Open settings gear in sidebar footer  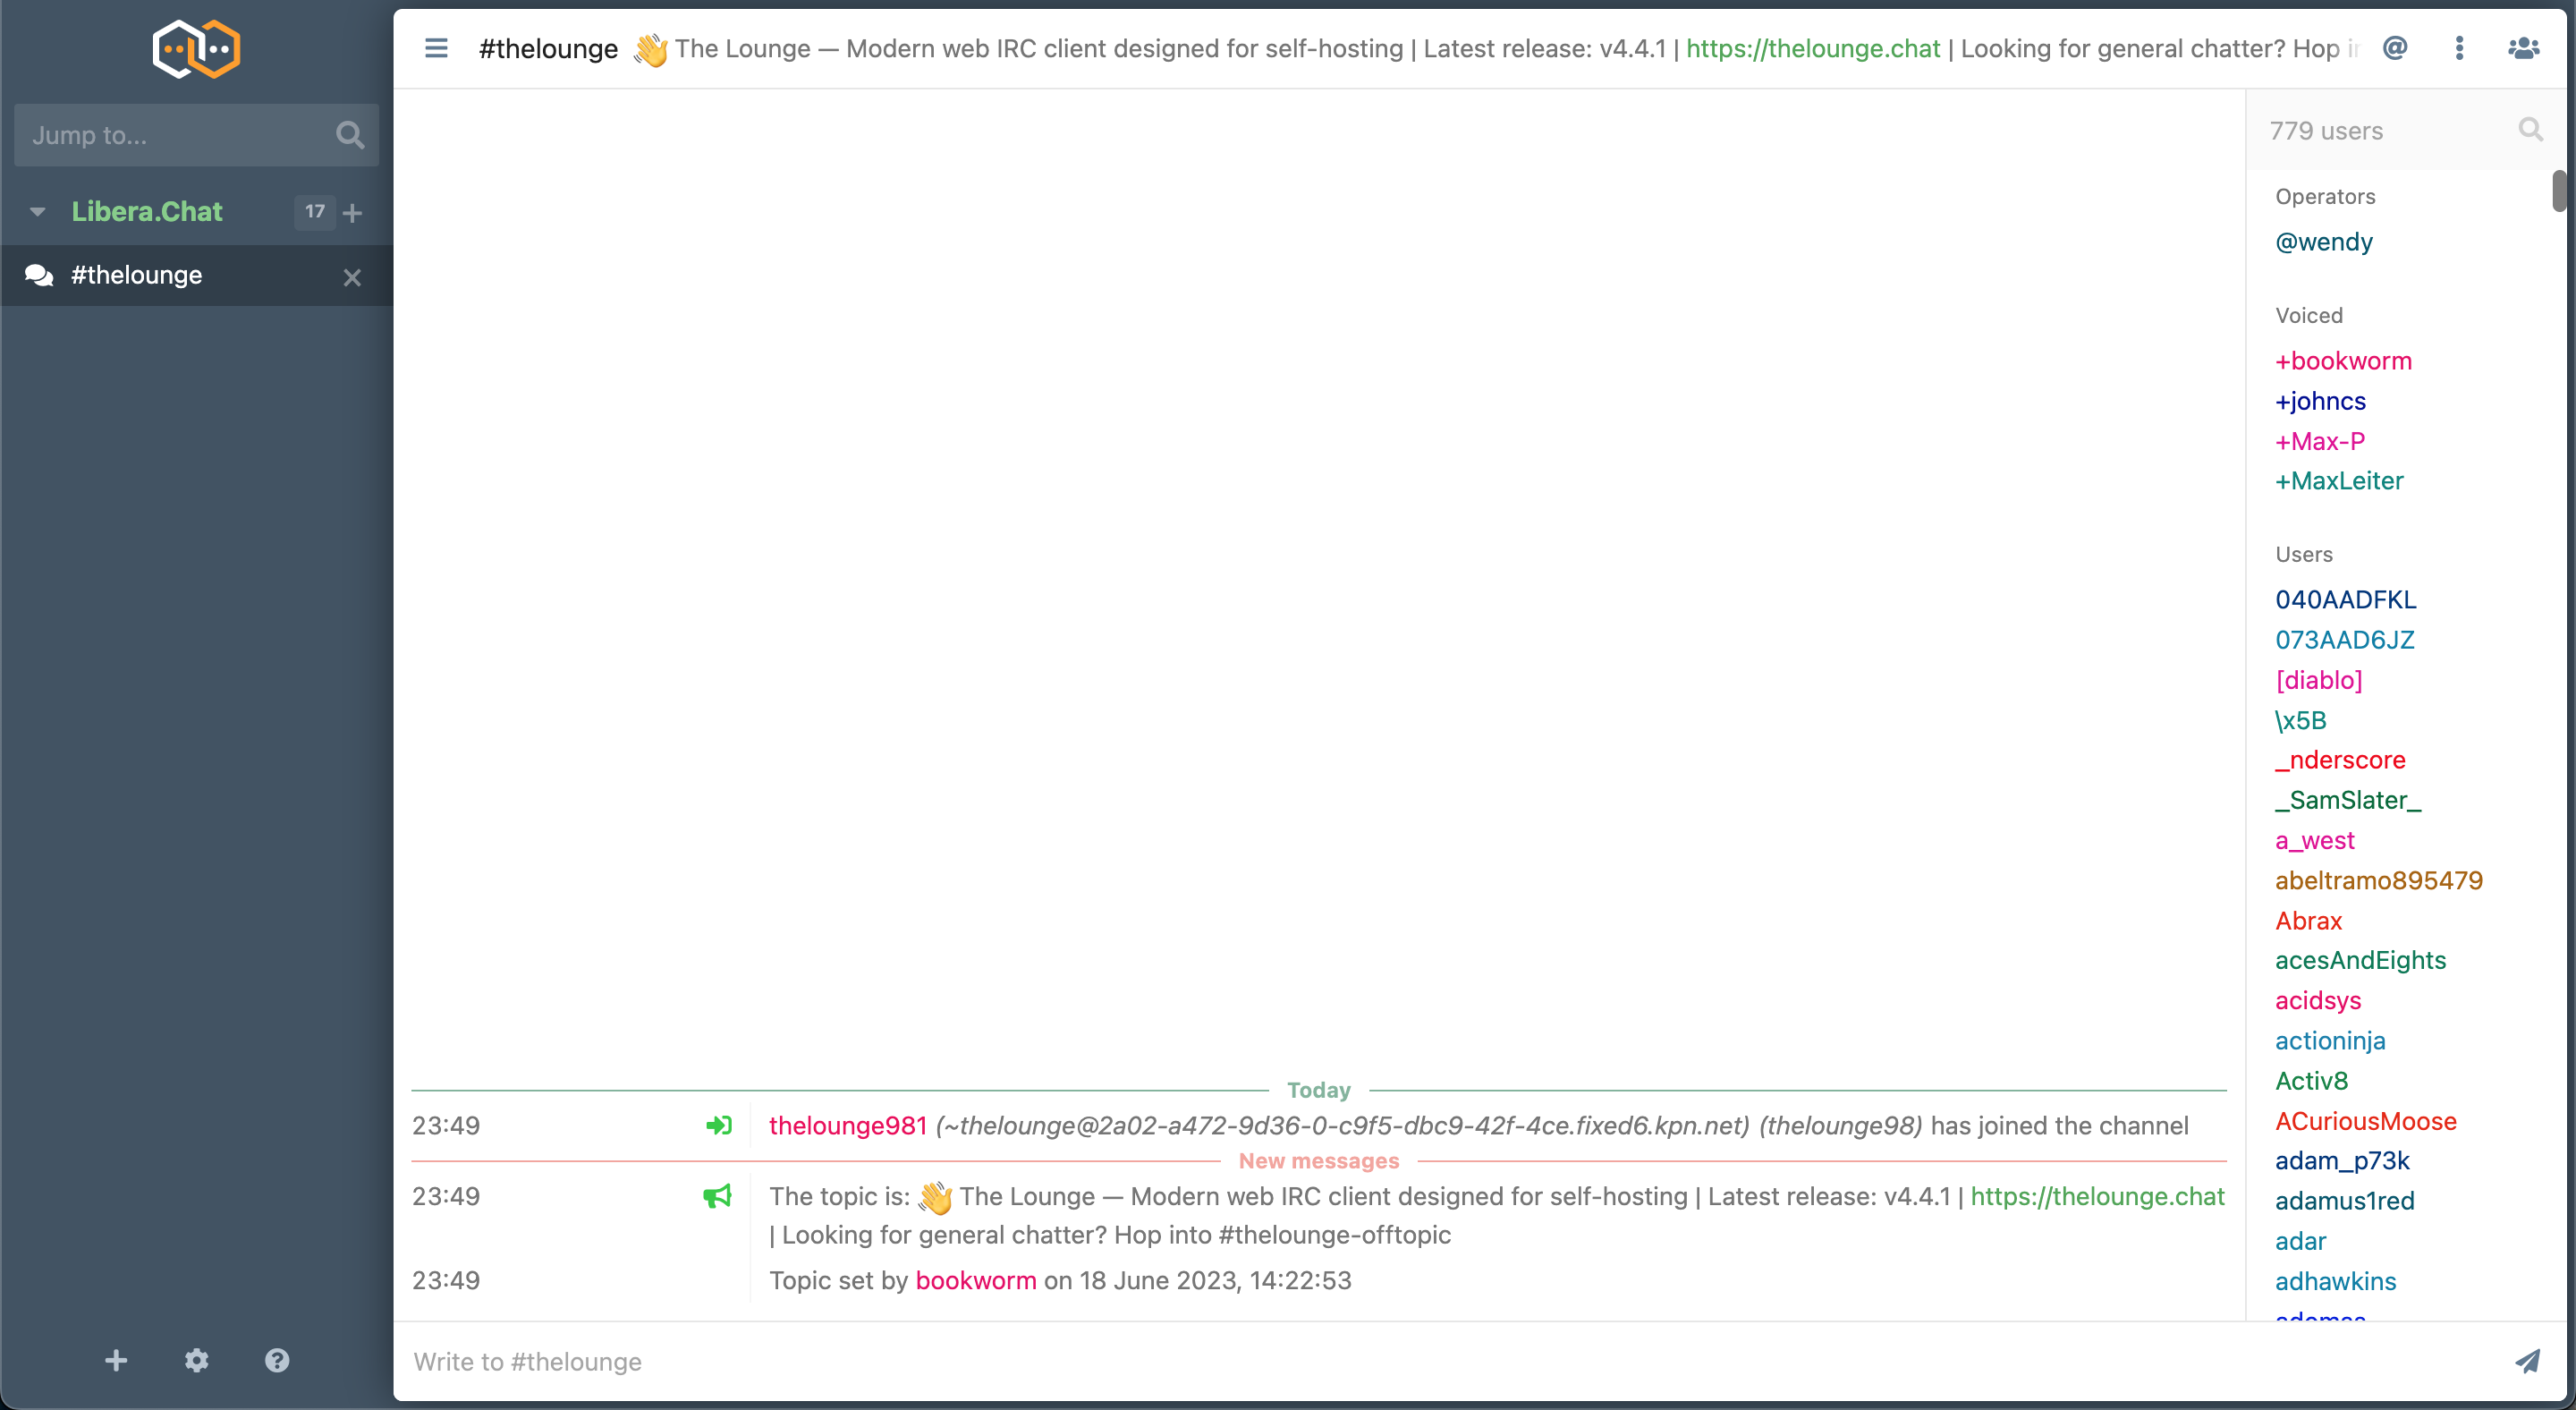(x=196, y=1360)
